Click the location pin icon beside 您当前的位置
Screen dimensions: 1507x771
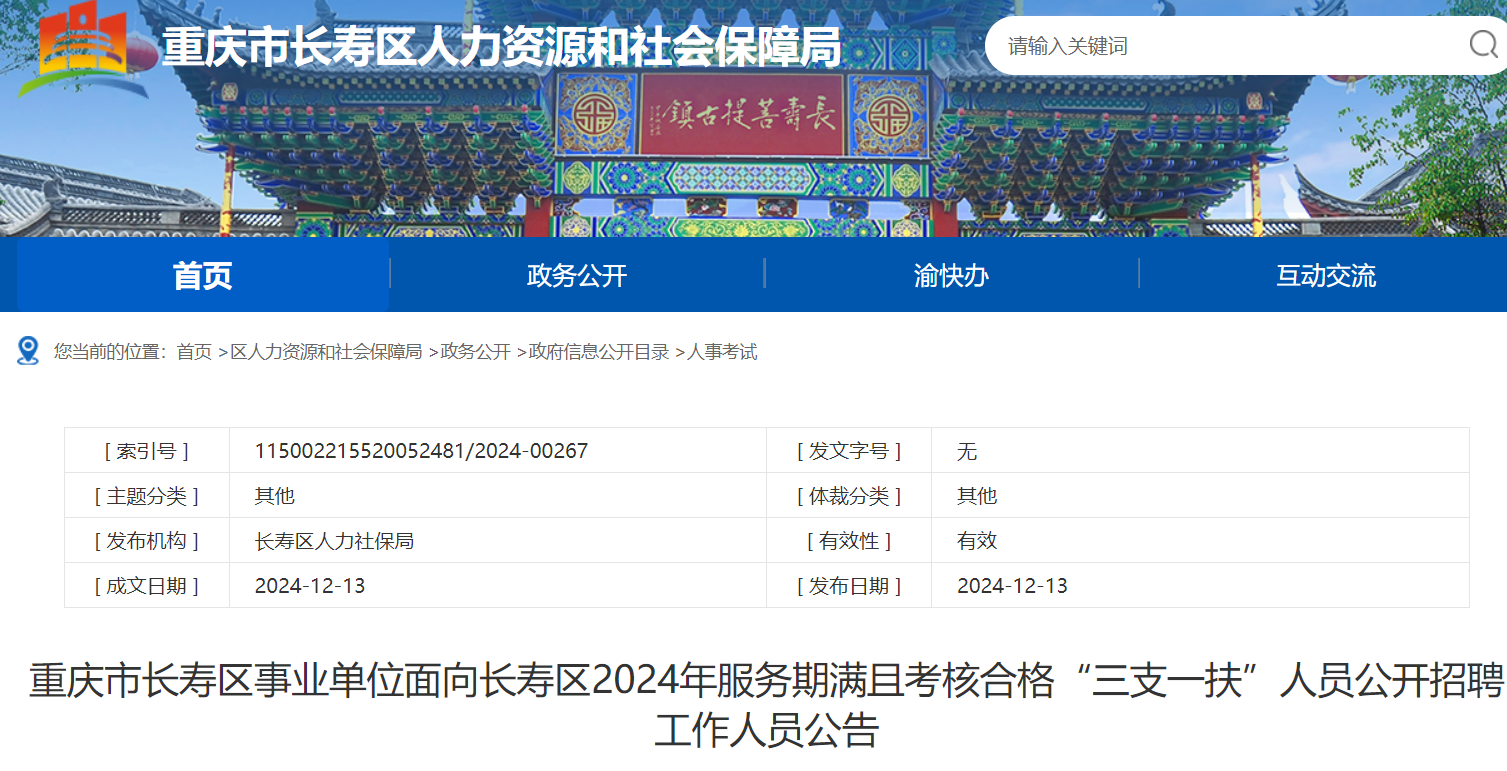28,351
